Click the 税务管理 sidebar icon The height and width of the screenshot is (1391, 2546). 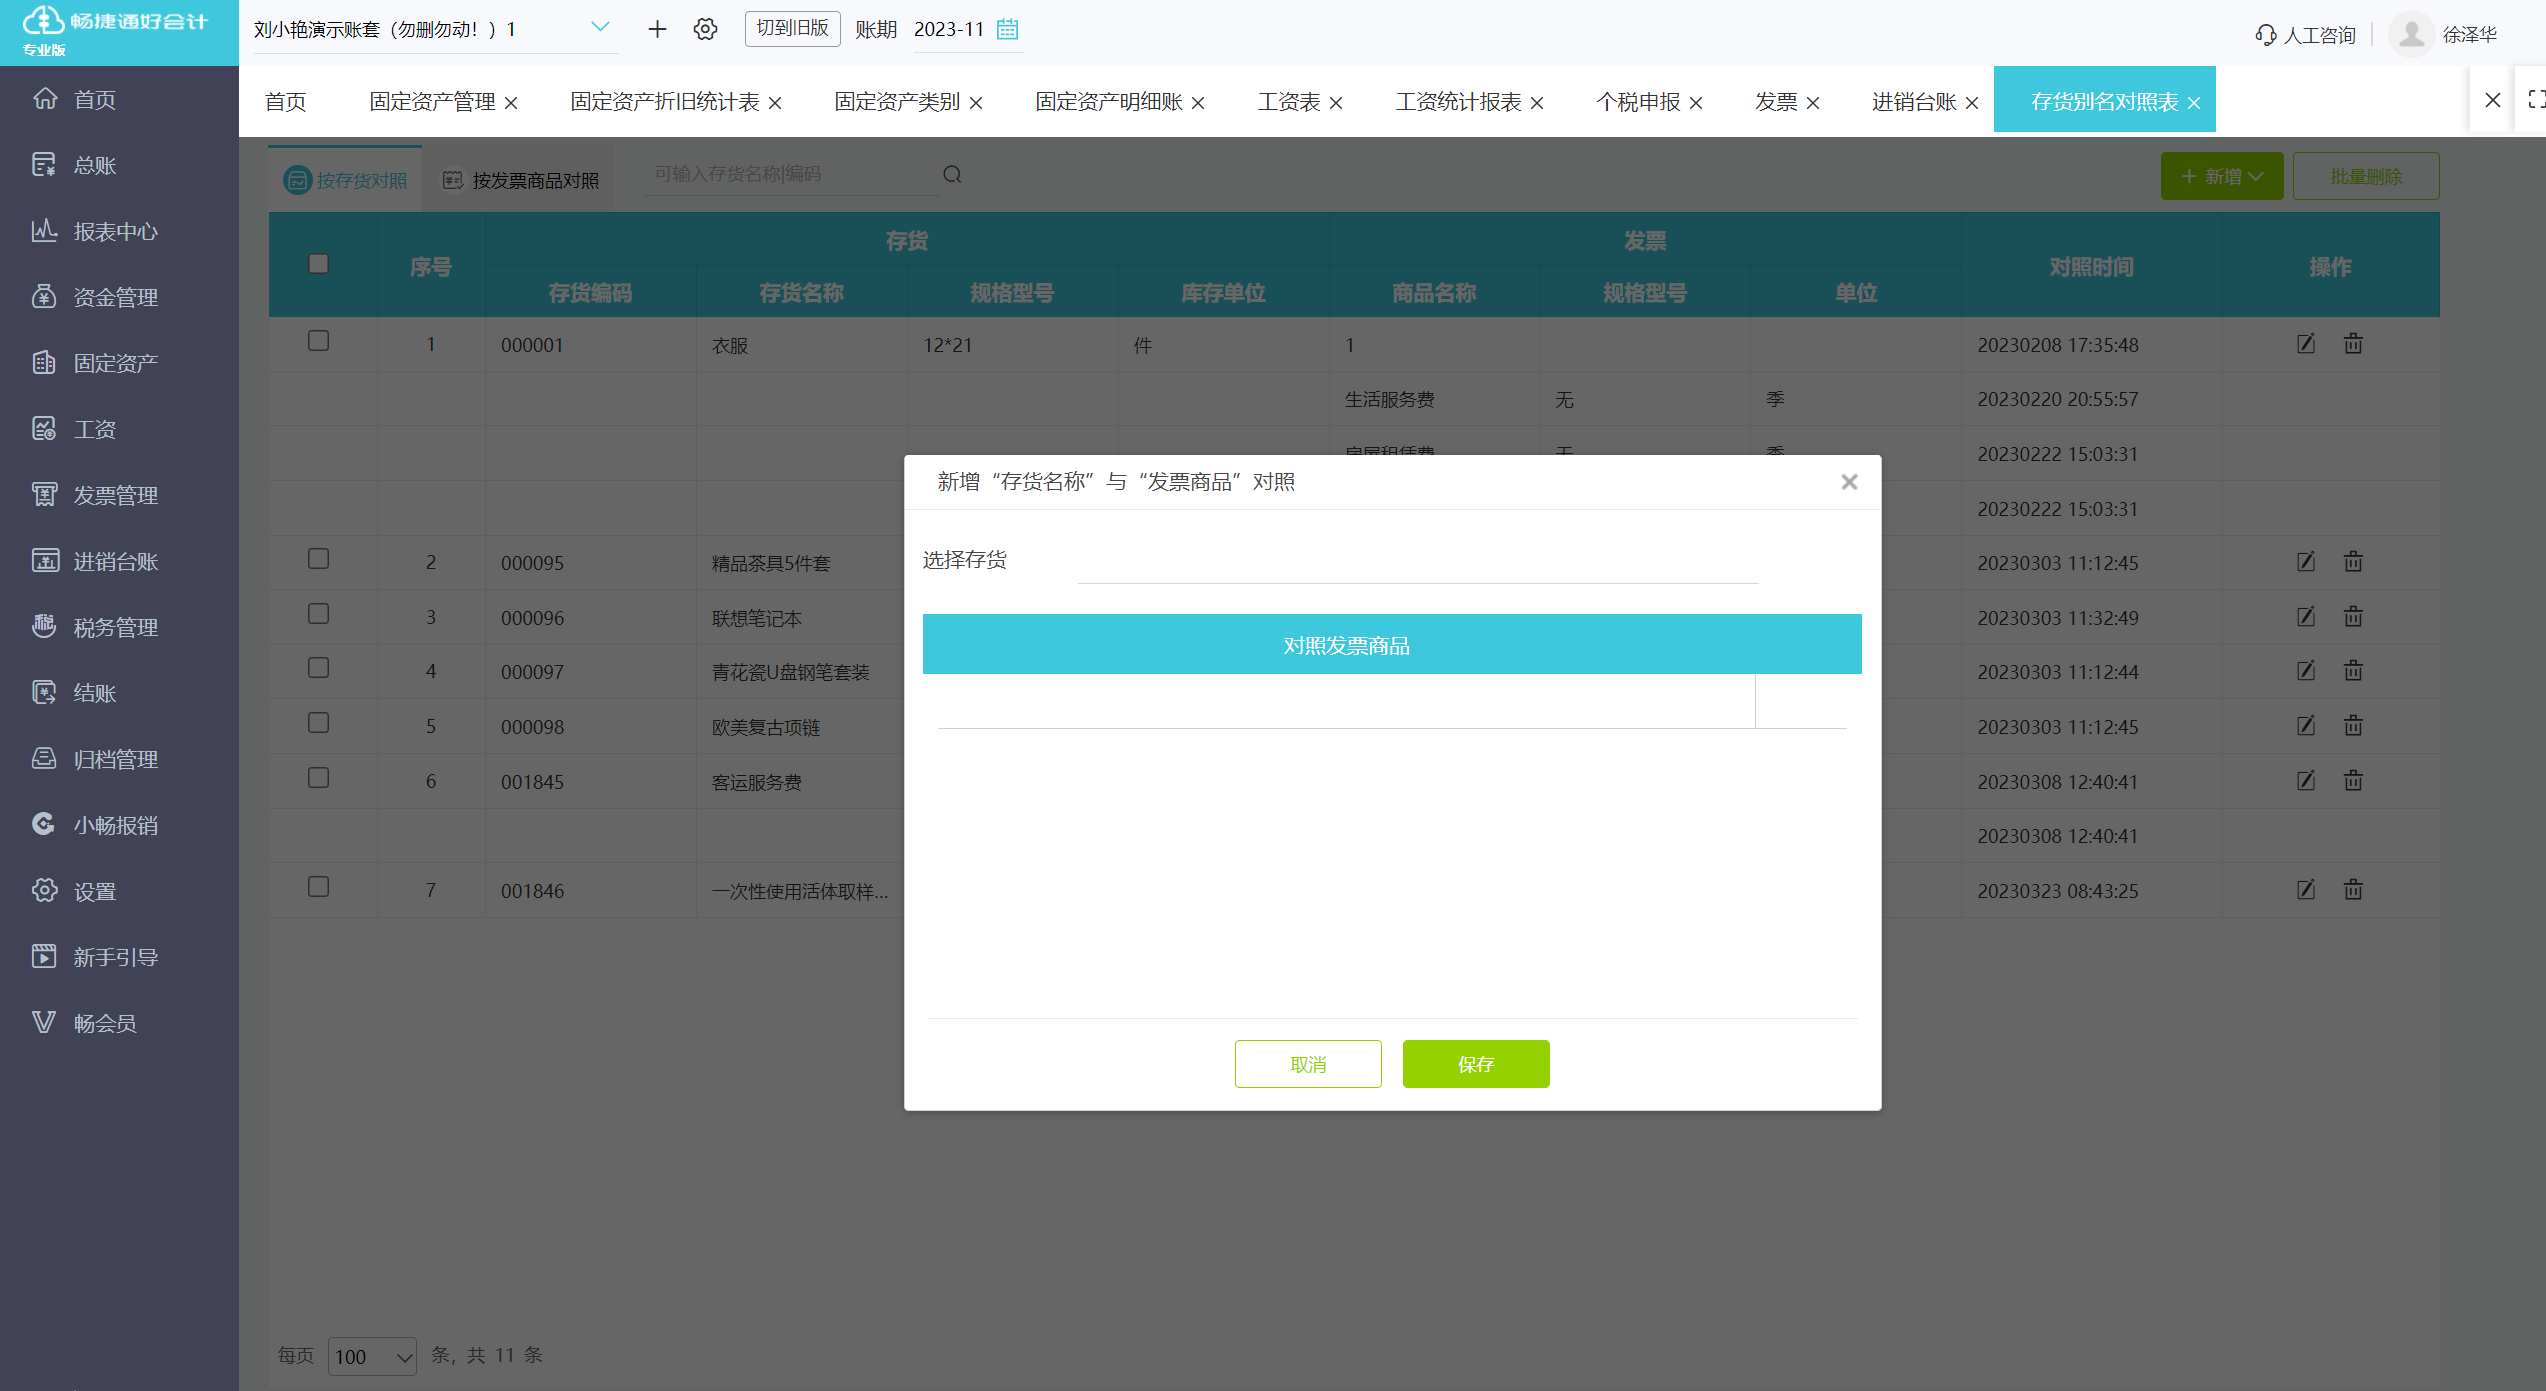tap(45, 625)
